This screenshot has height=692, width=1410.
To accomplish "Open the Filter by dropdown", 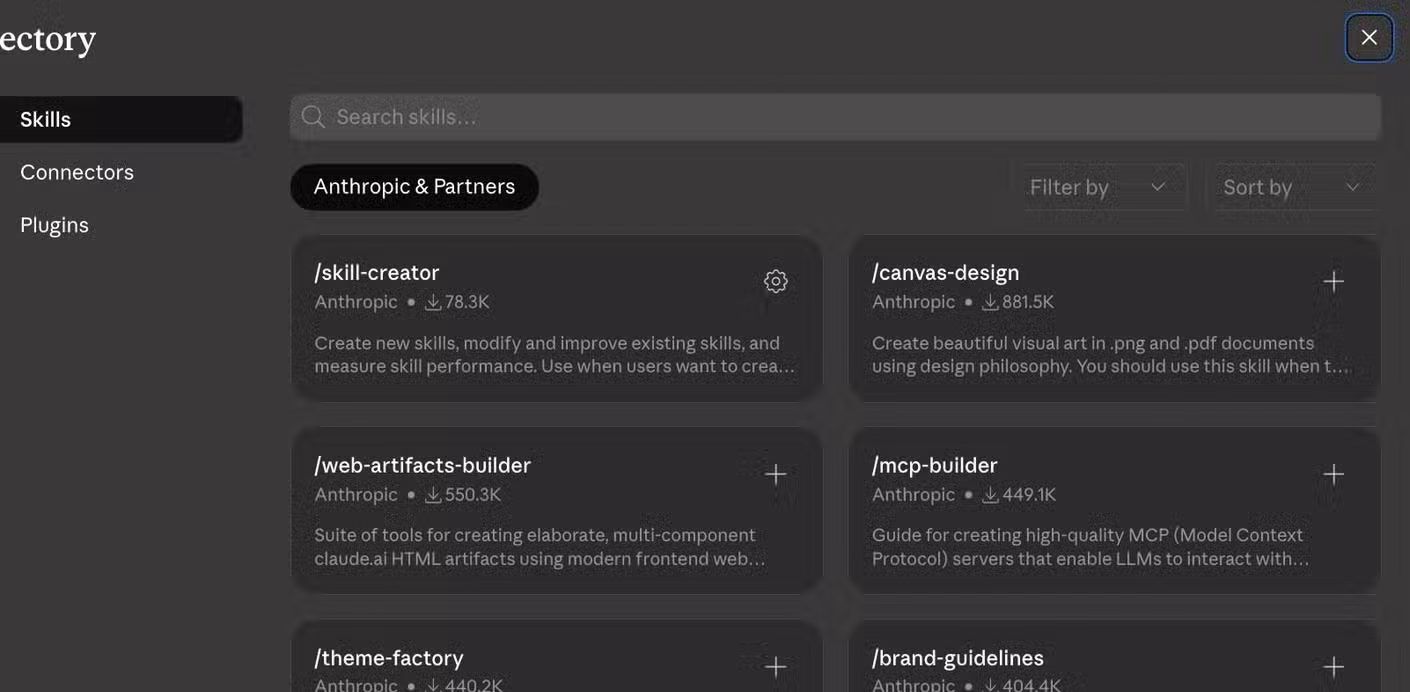I will [x=1104, y=187].
